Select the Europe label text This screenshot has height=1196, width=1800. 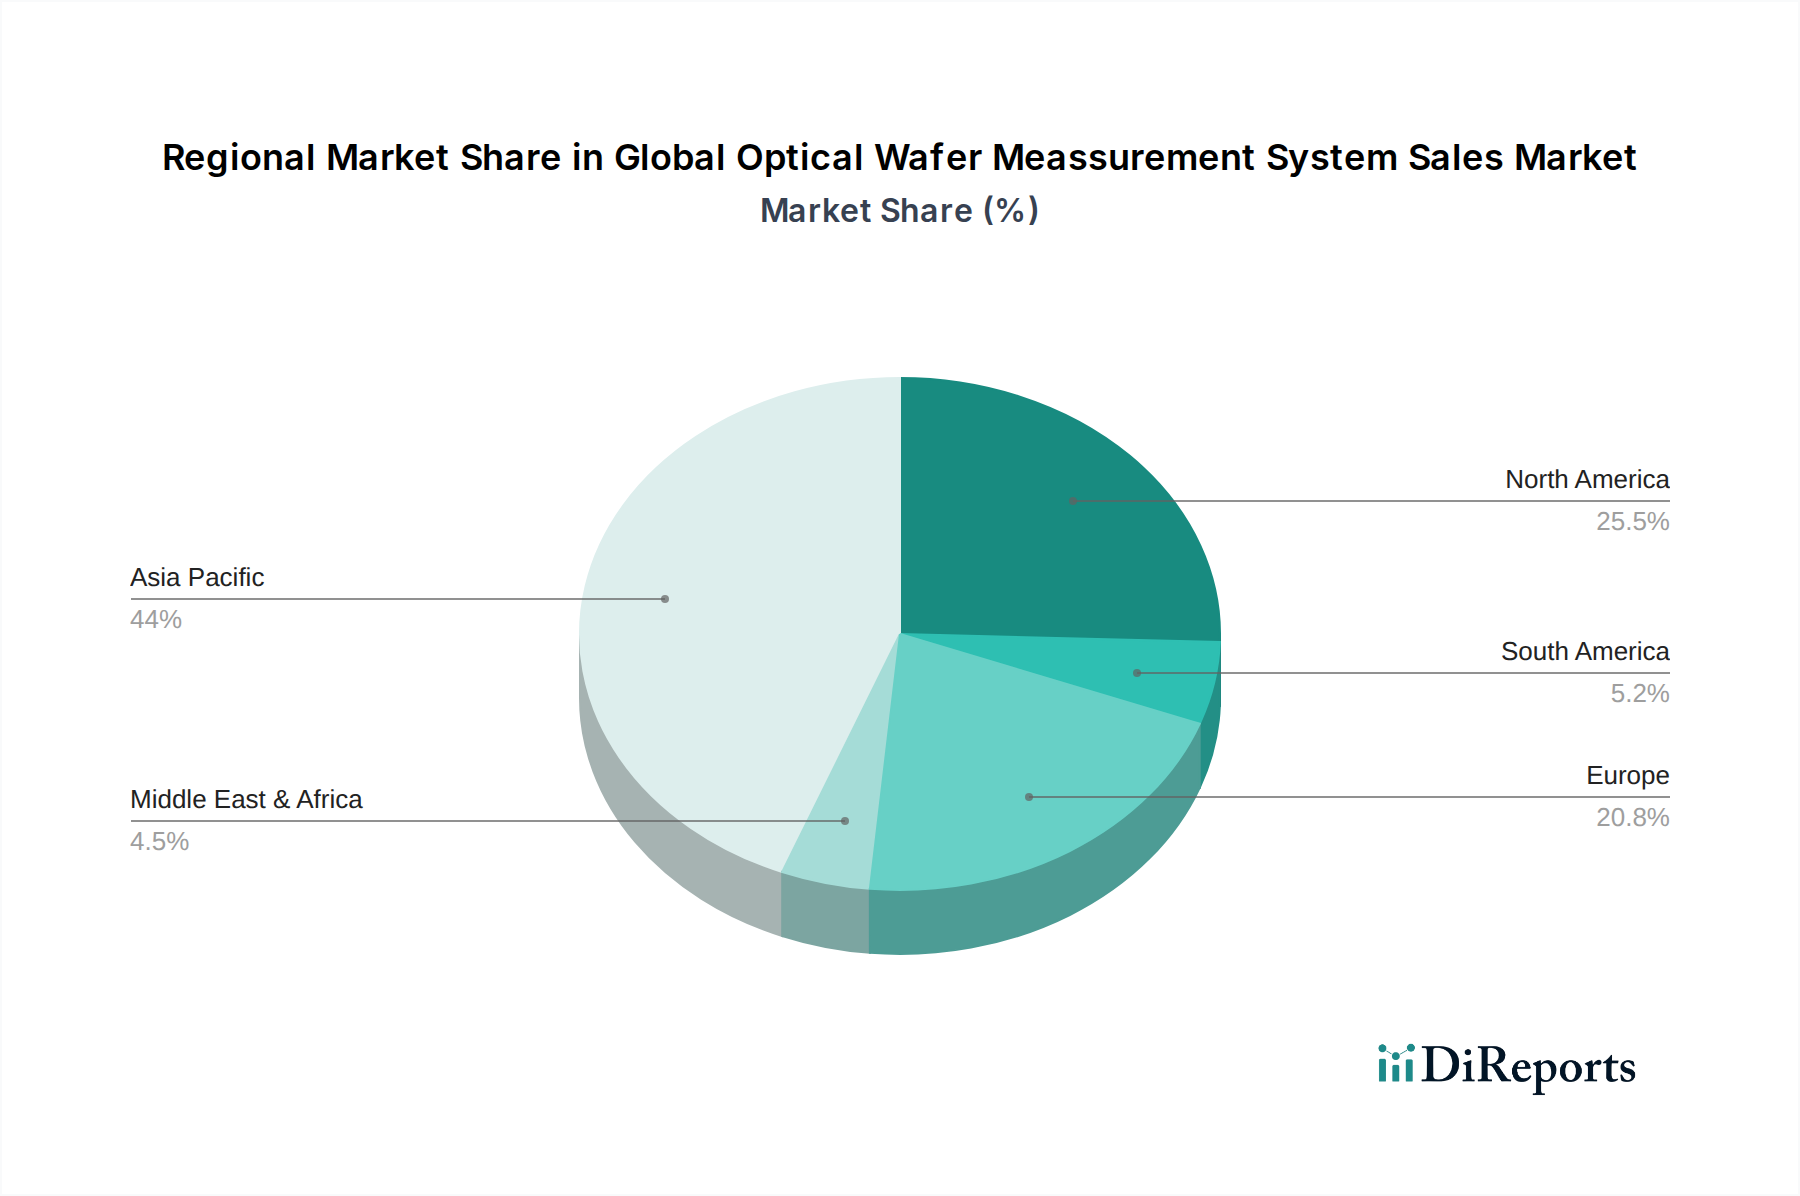tap(1626, 775)
